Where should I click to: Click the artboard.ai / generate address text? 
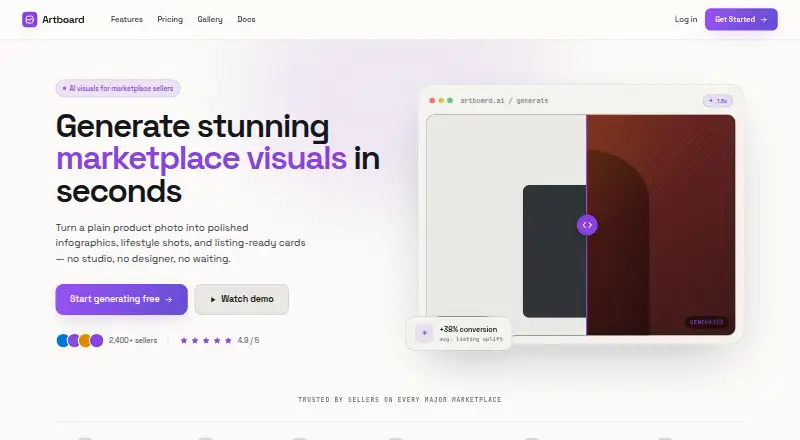click(x=504, y=101)
